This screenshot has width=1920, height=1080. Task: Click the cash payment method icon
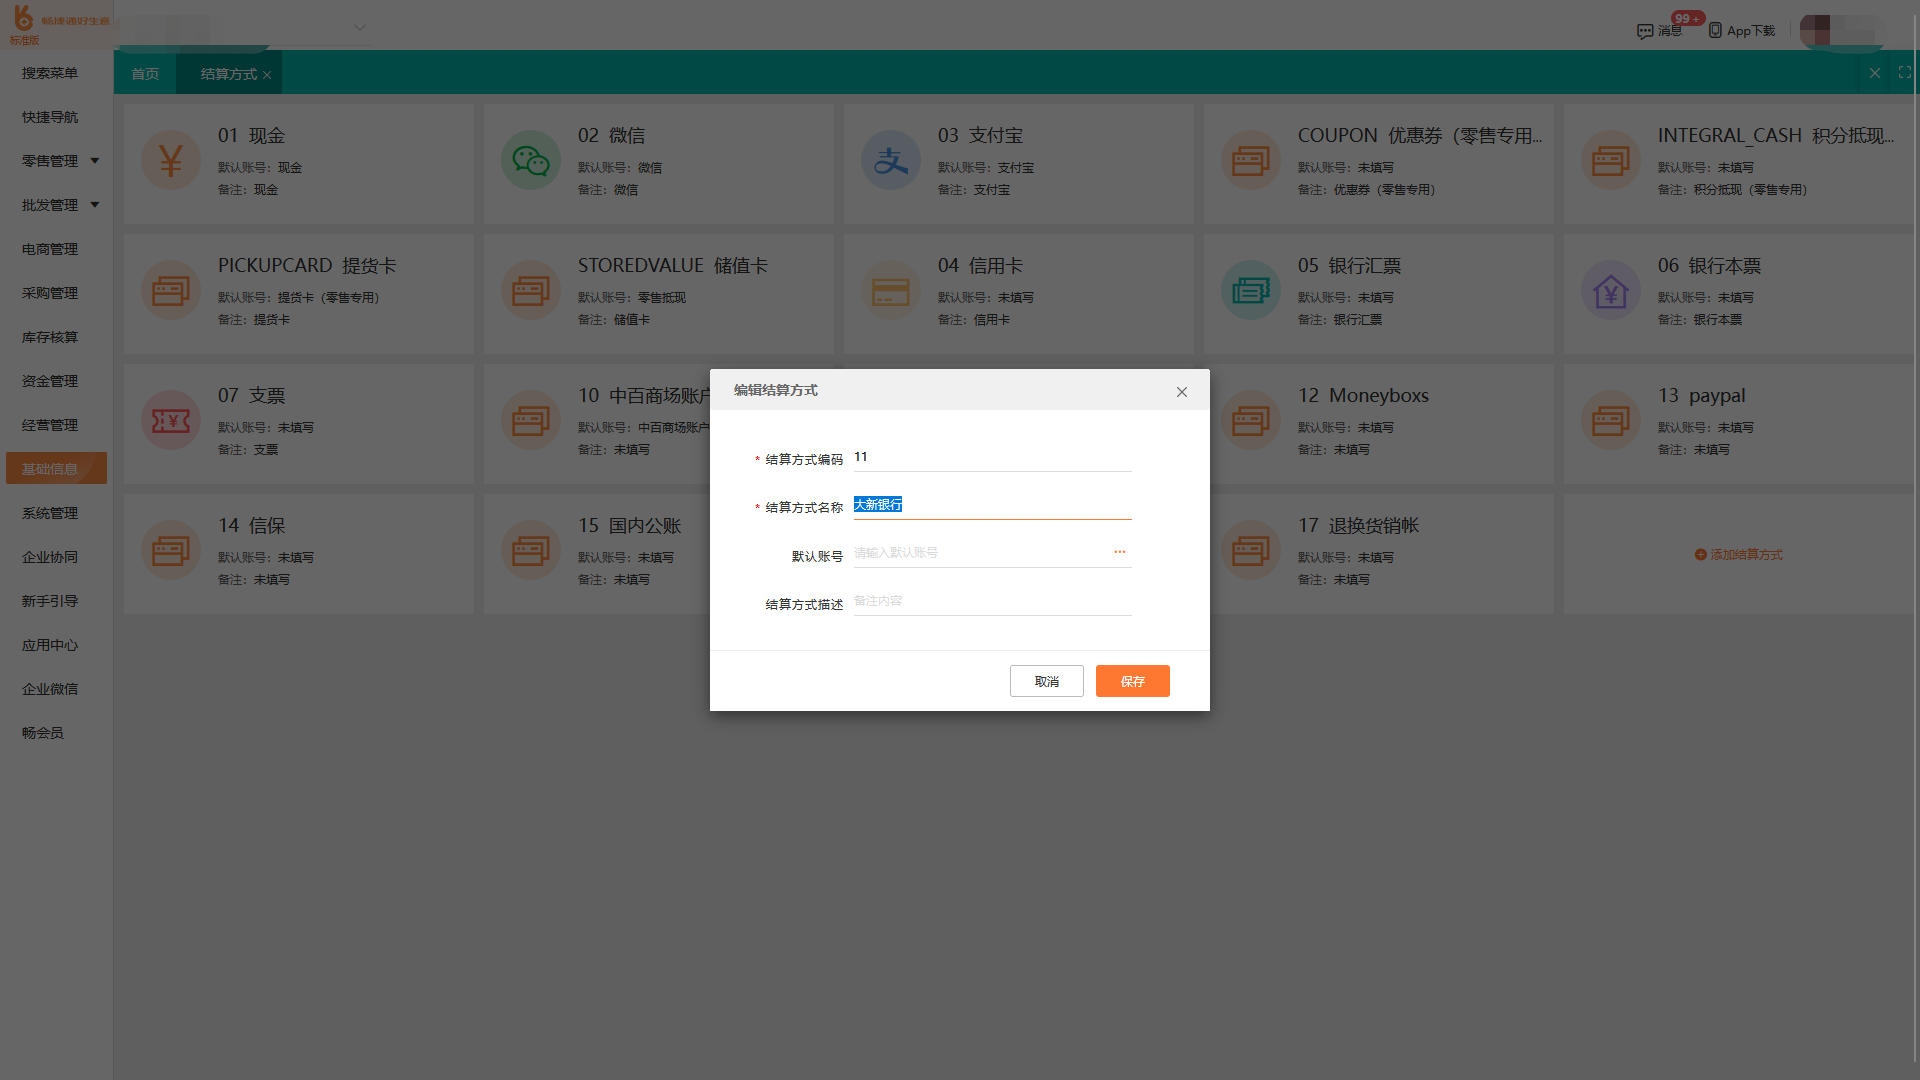point(171,160)
